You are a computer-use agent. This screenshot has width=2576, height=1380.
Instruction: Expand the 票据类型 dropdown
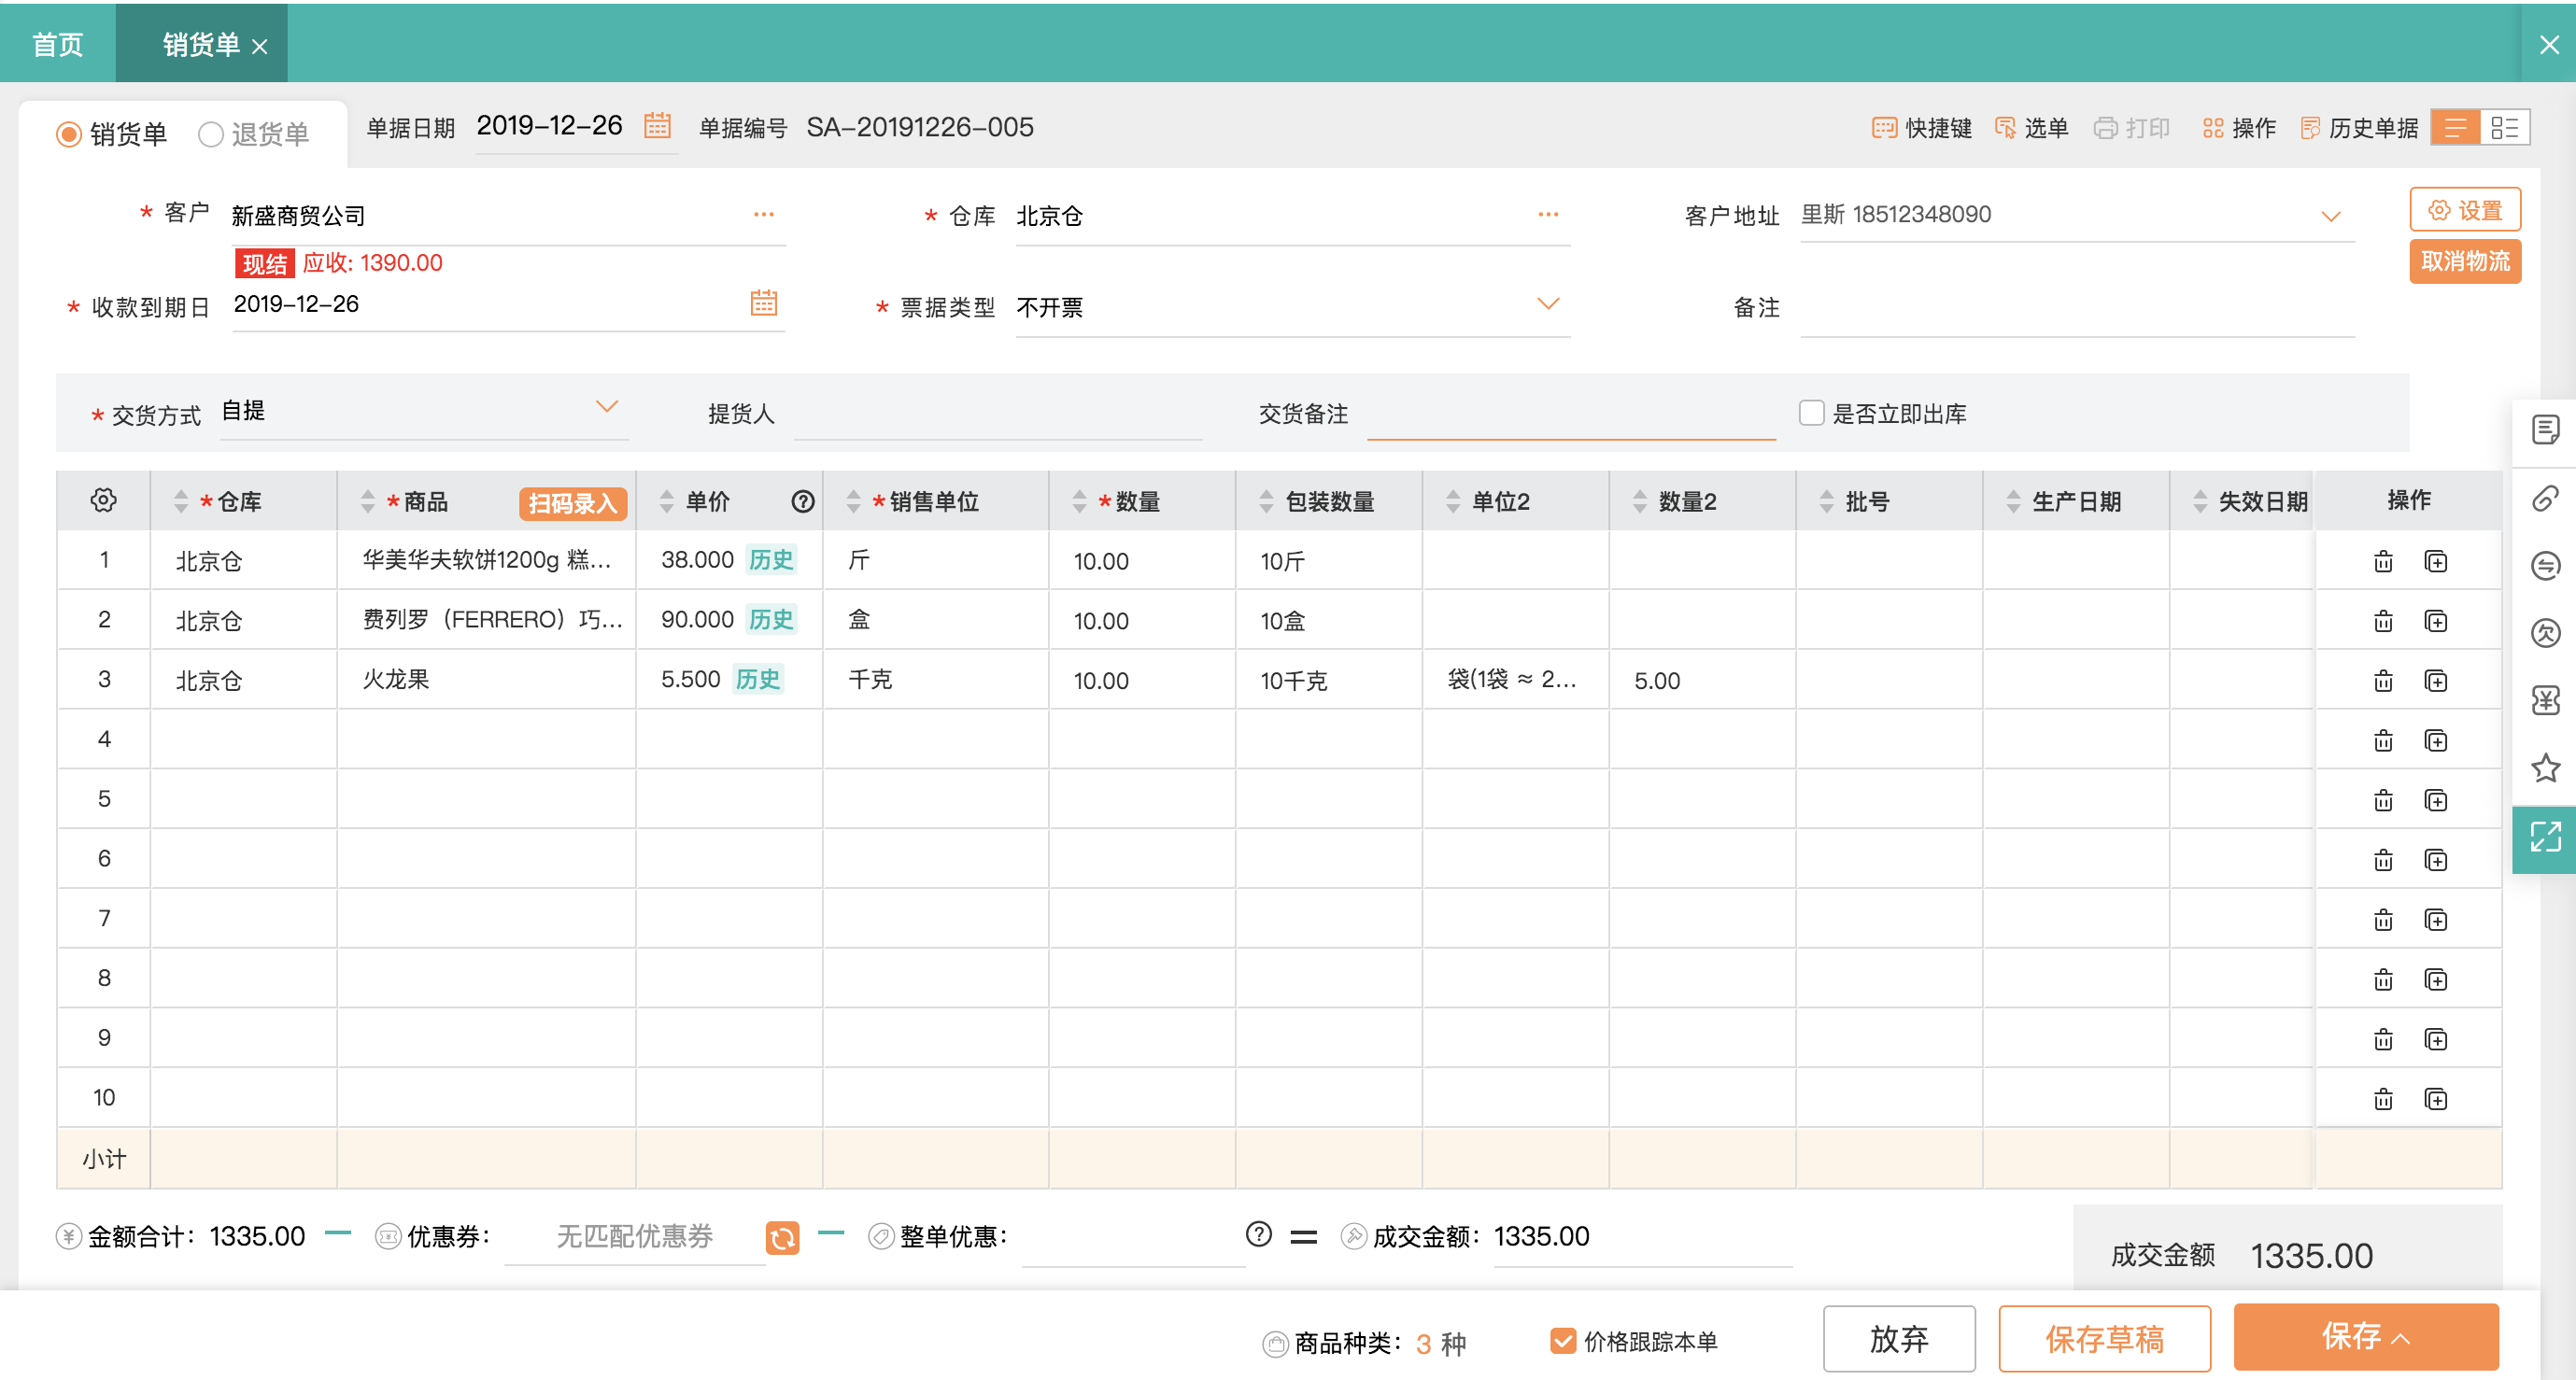1549,306
